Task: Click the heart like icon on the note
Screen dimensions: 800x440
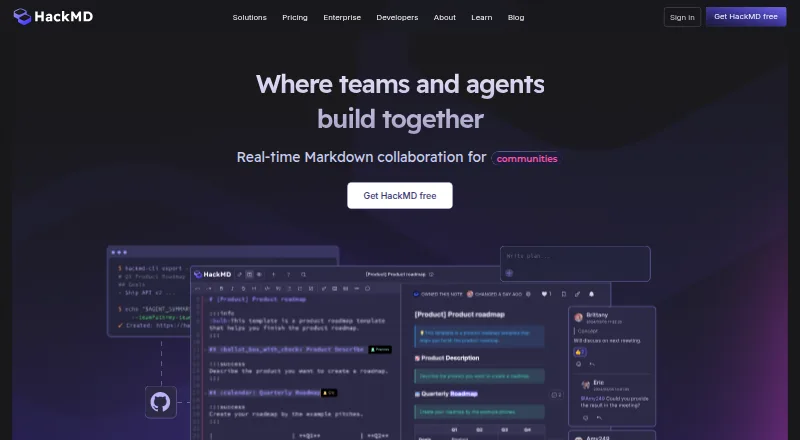Action: click(x=546, y=294)
